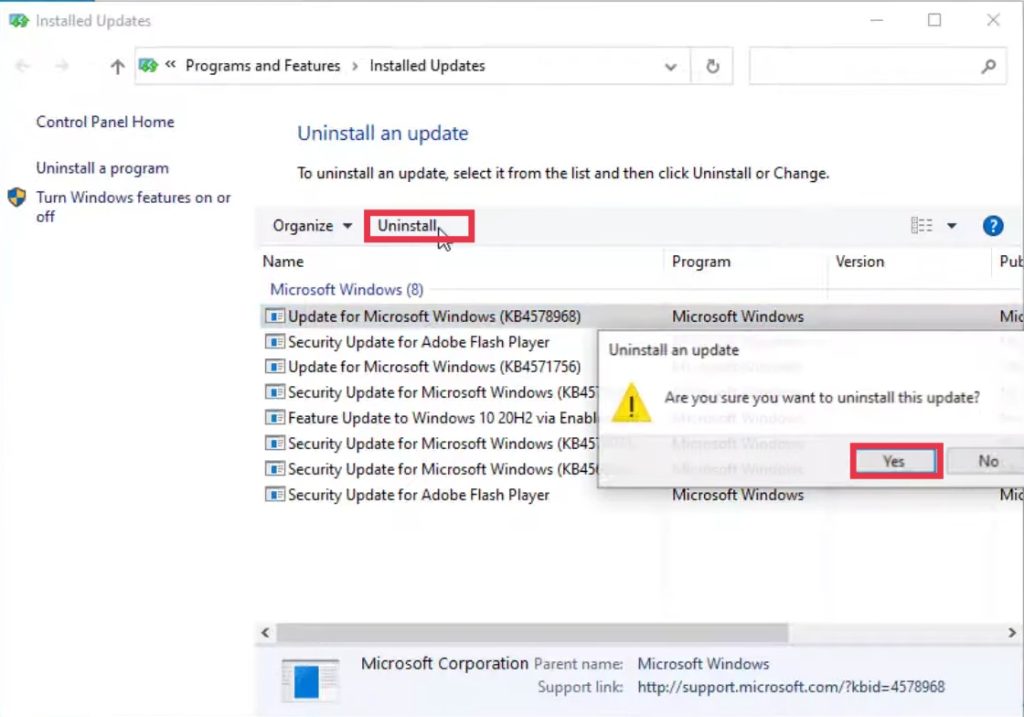Screen dimensions: 1024x717
Task: Open Turn Windows features on or off
Action: tap(133, 206)
